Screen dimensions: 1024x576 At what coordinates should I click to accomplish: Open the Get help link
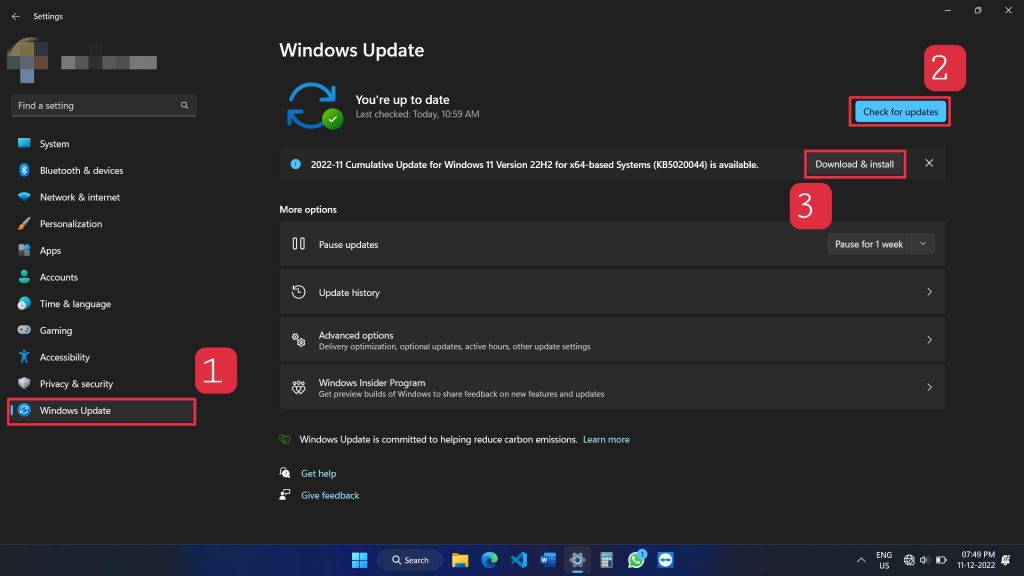[x=319, y=473]
